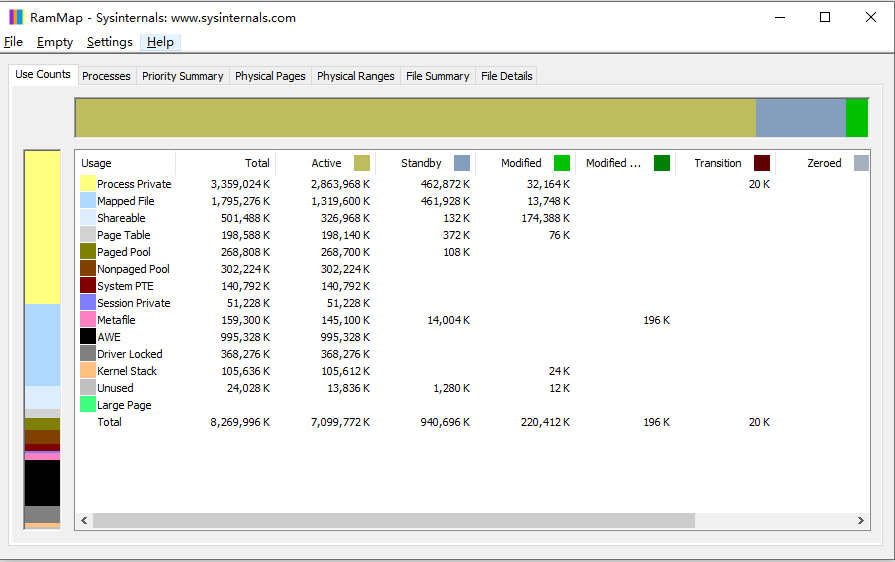Switch to the Physical Pages tab

270,76
